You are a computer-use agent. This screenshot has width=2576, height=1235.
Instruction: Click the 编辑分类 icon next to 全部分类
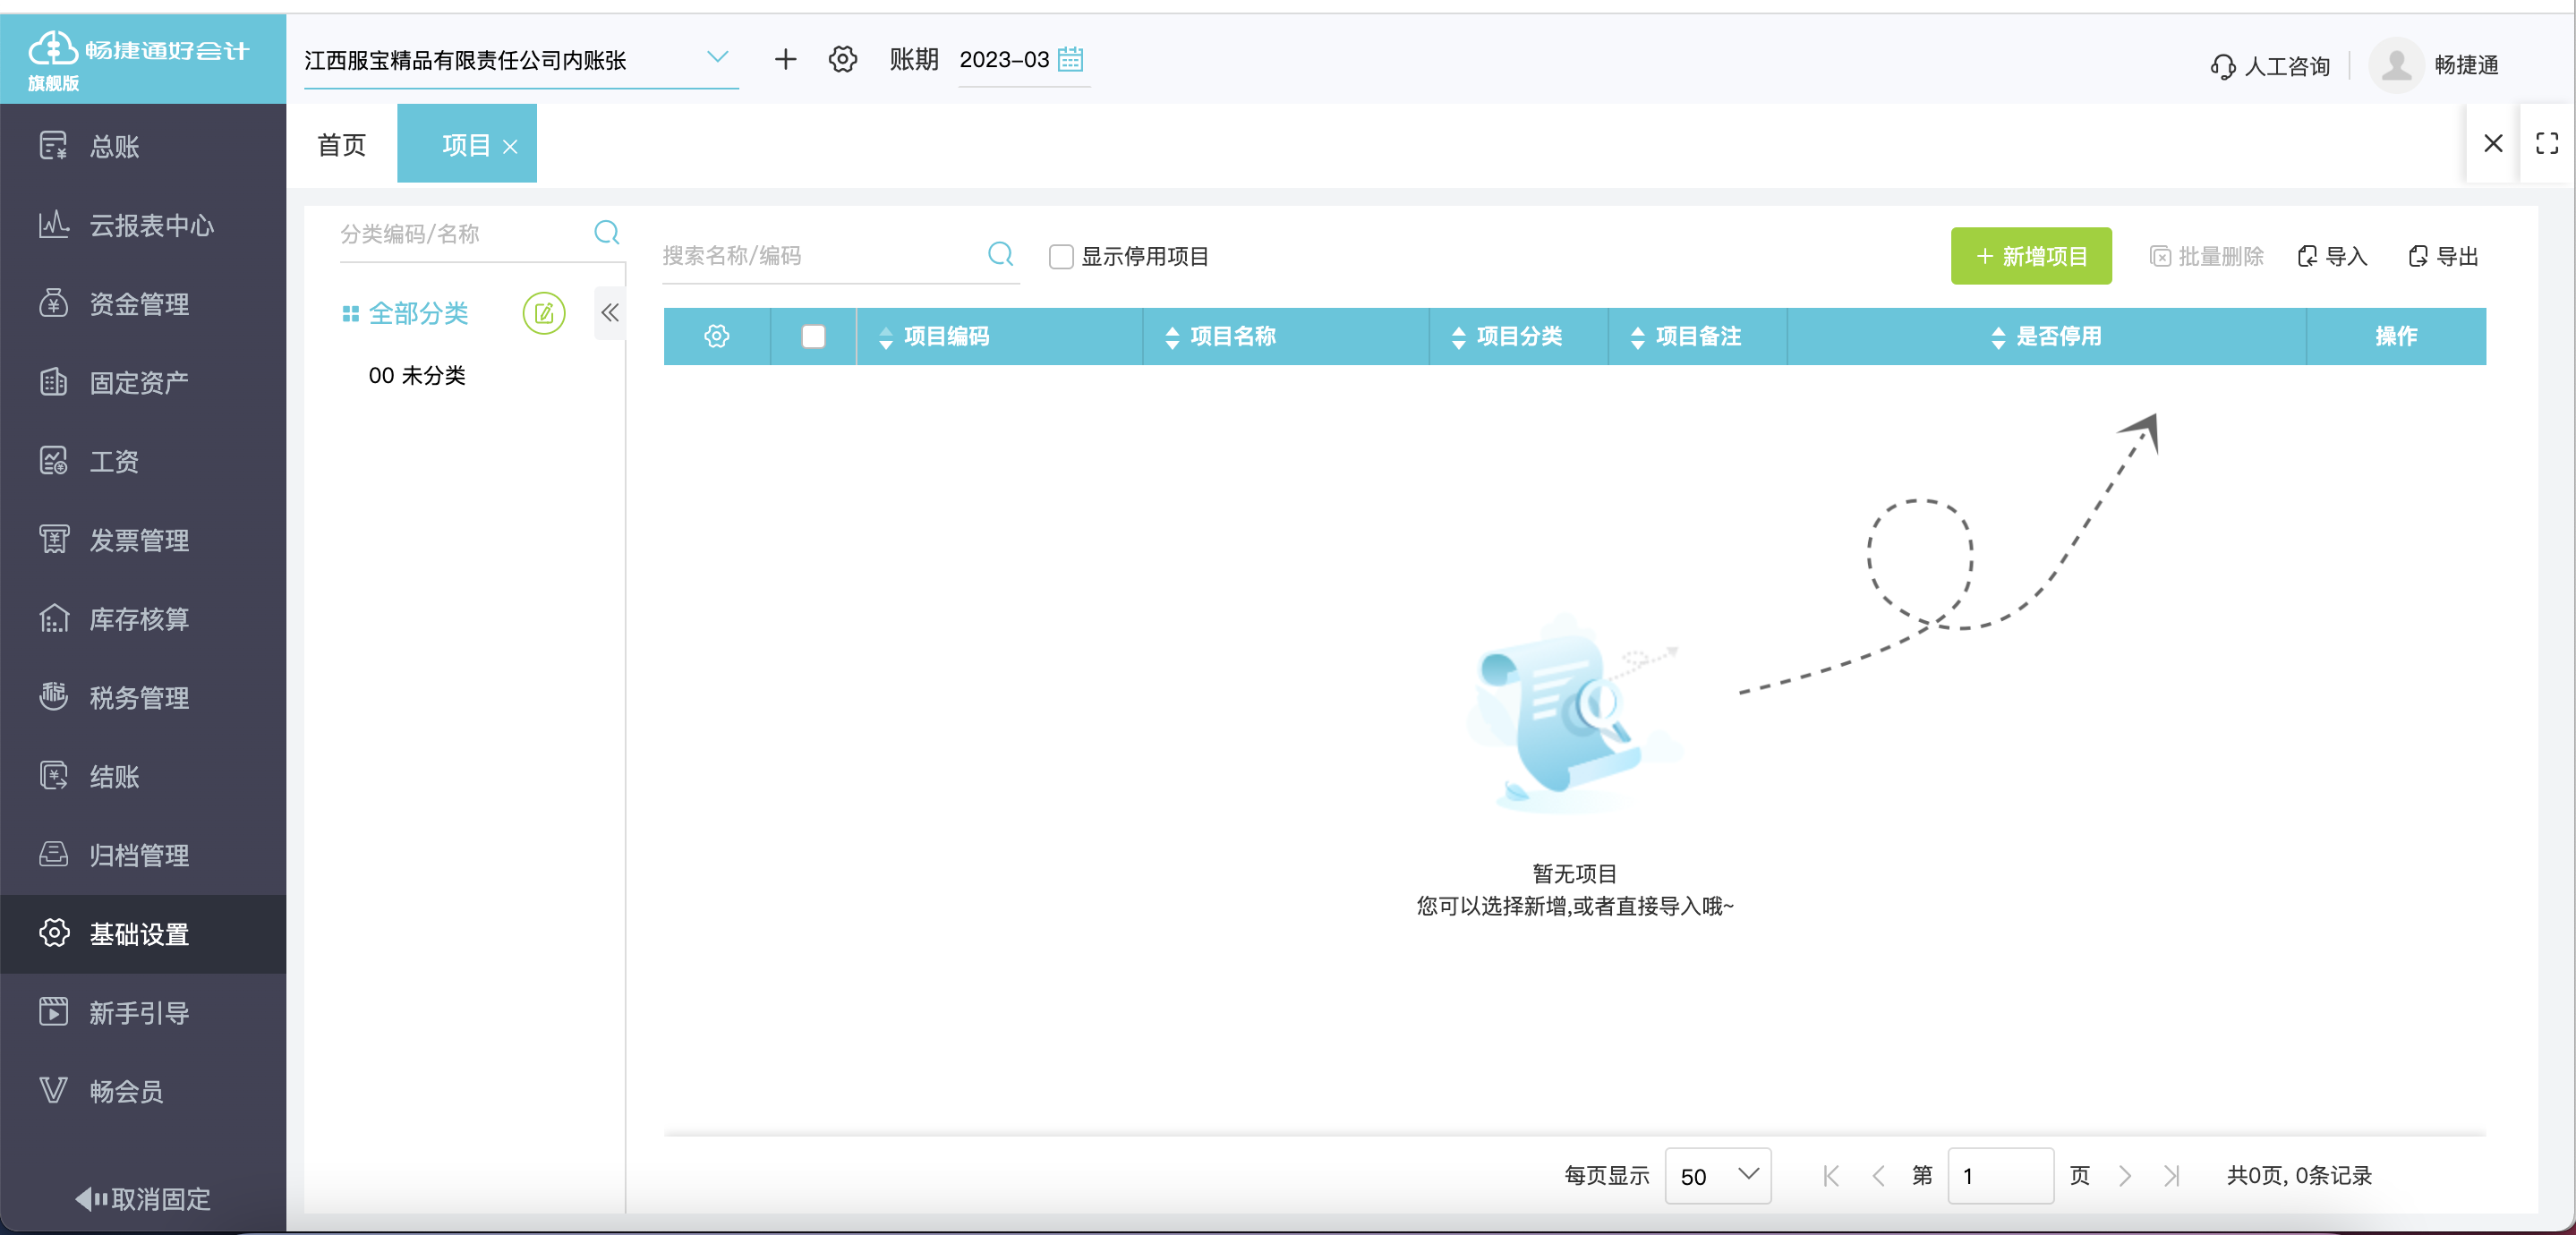click(x=542, y=314)
